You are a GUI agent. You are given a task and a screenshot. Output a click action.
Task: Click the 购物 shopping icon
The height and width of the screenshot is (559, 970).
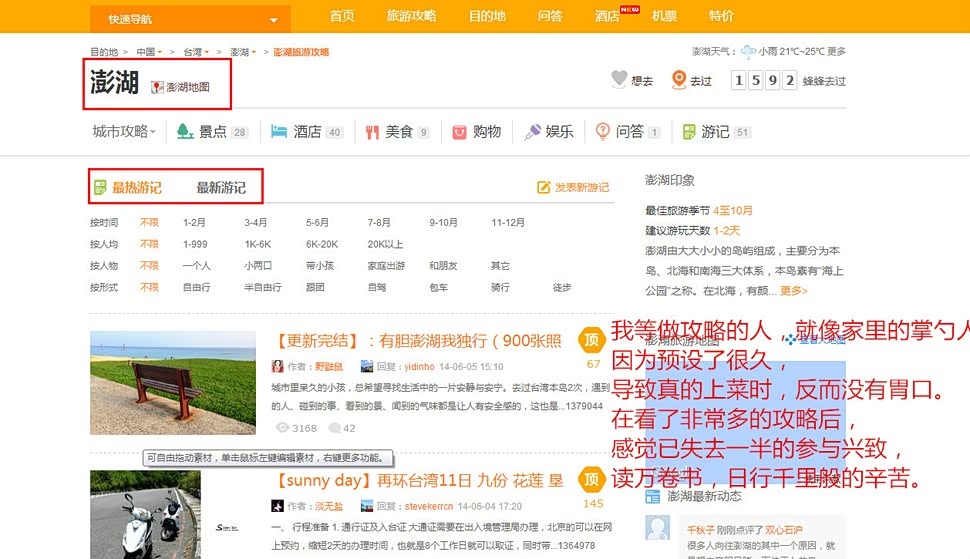[459, 131]
